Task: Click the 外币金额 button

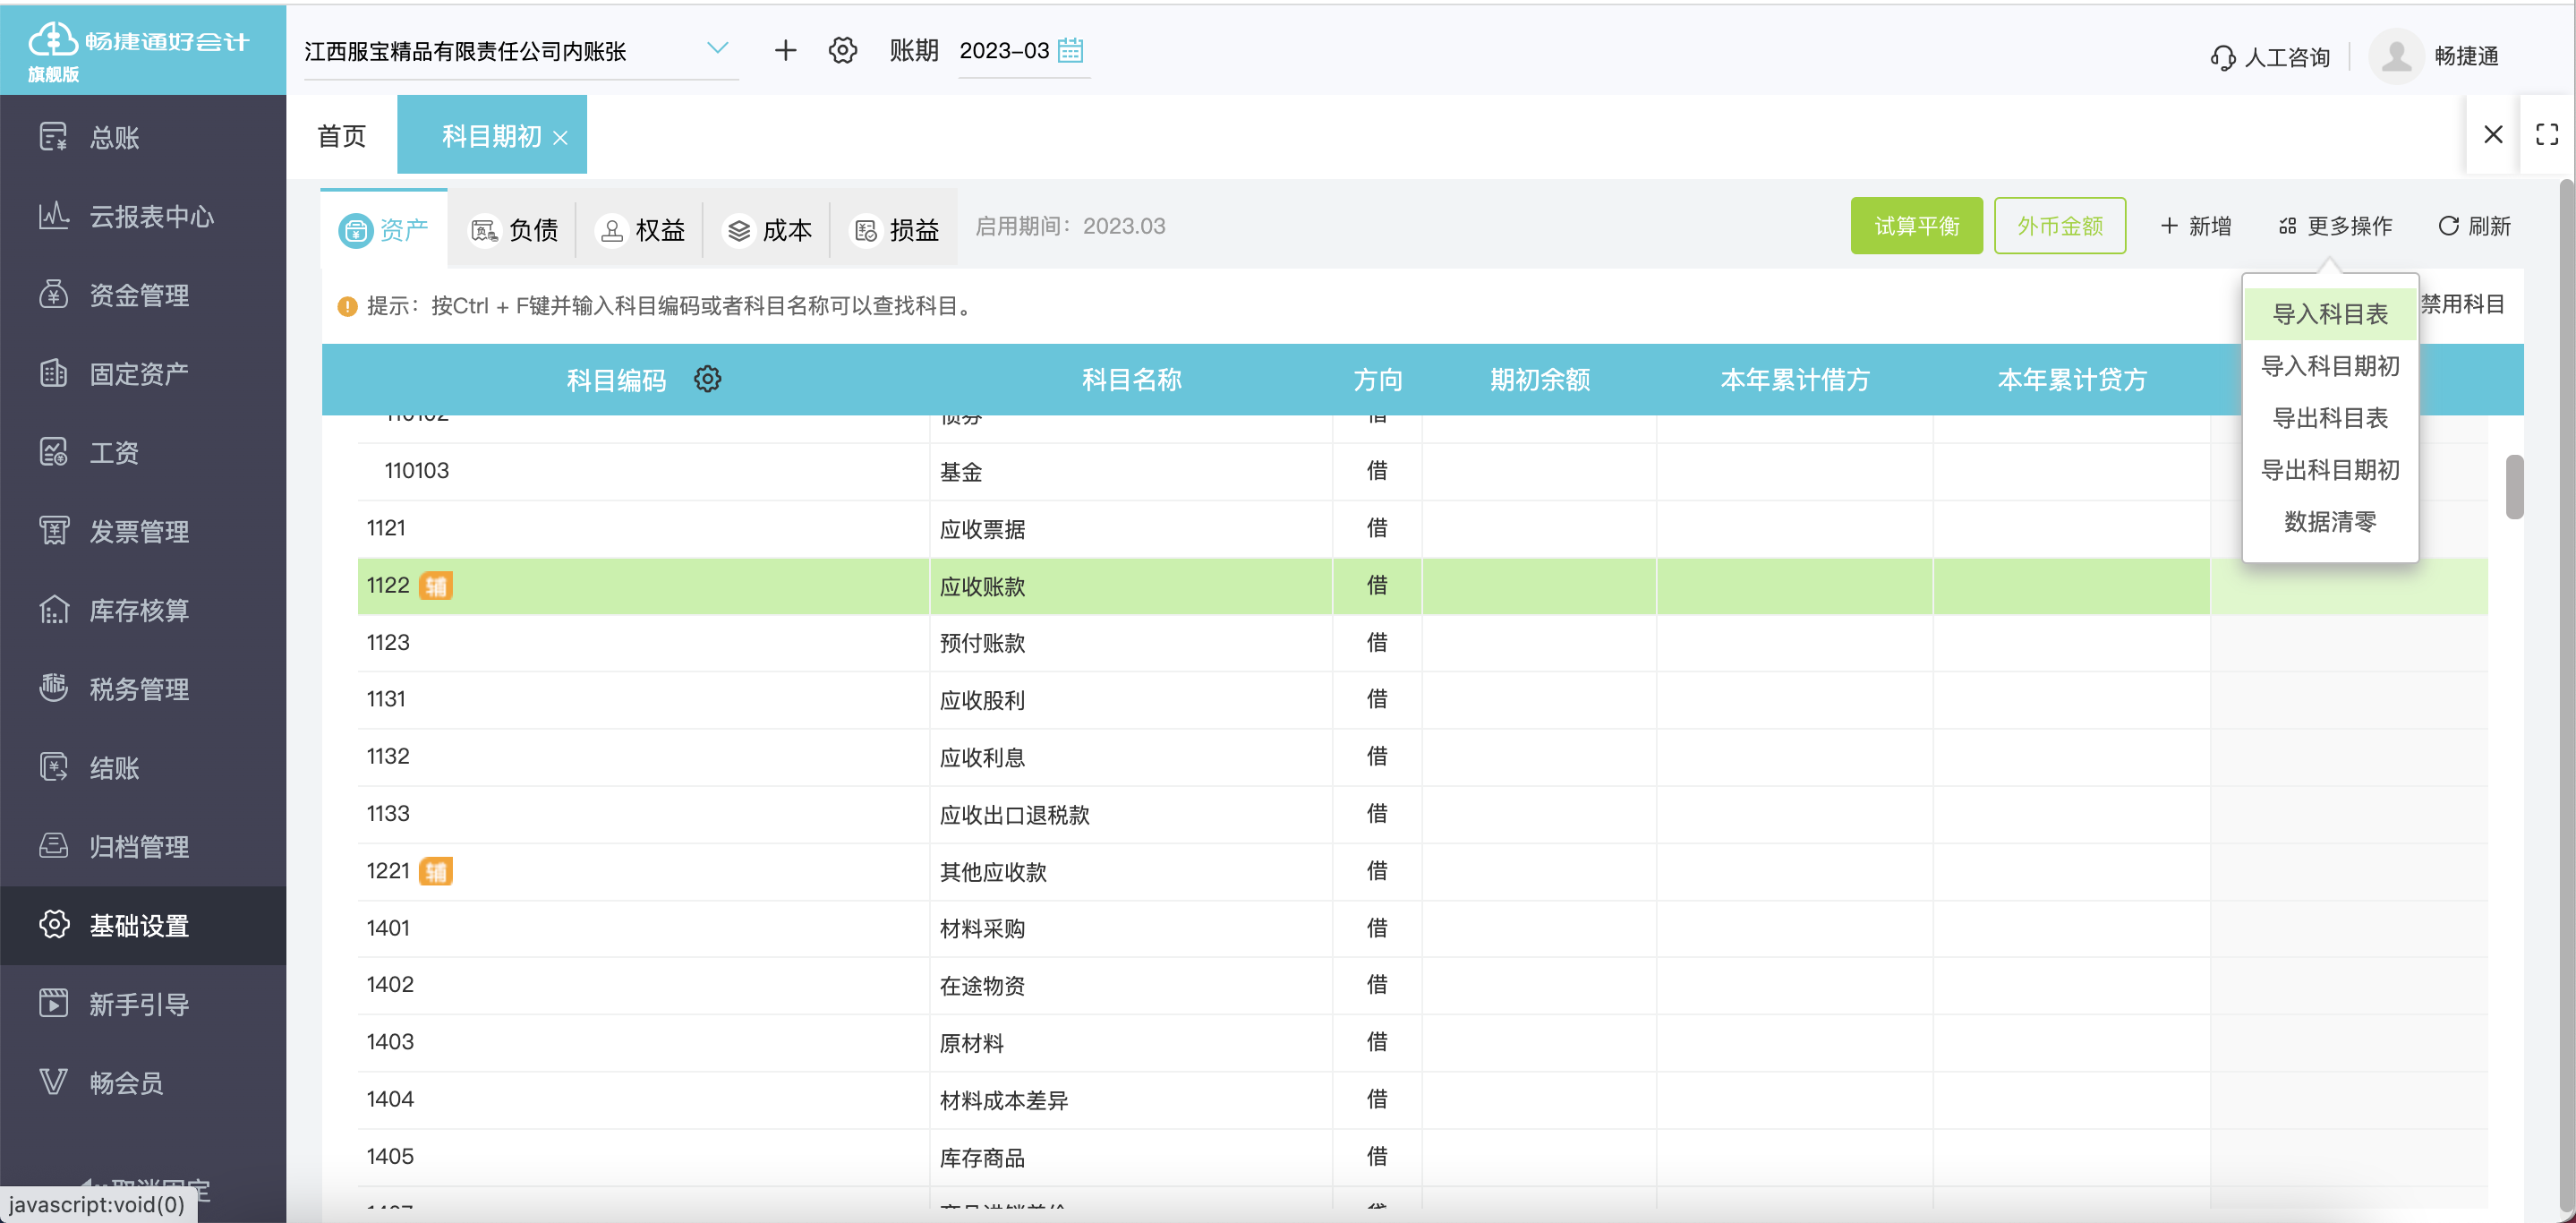Action: click(2059, 227)
